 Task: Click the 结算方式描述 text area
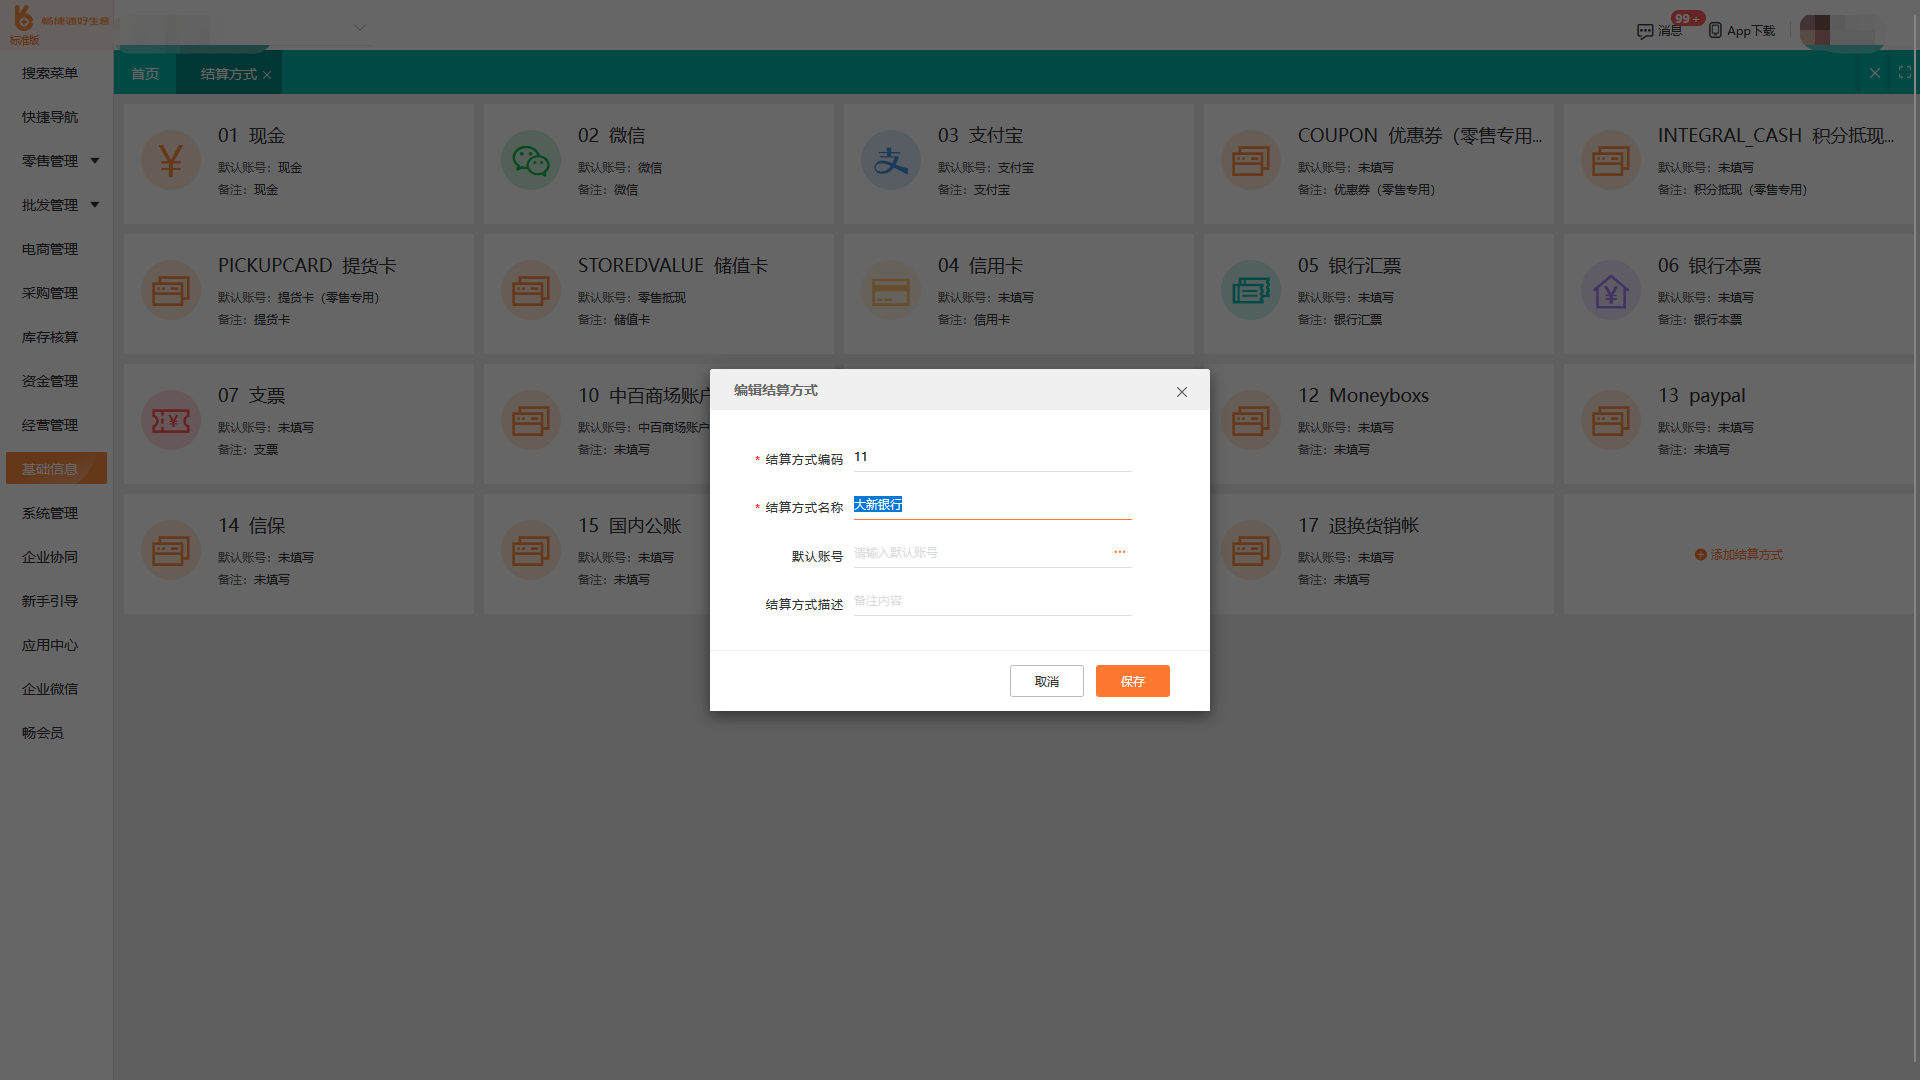coord(990,600)
